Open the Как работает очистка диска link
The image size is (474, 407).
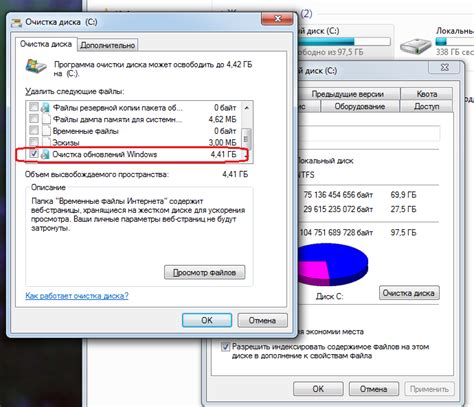click(x=77, y=296)
